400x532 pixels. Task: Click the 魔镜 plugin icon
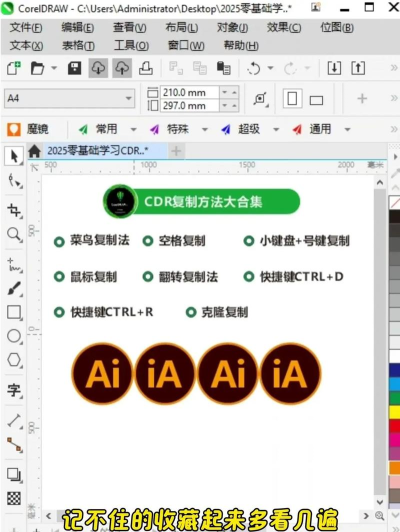14,129
